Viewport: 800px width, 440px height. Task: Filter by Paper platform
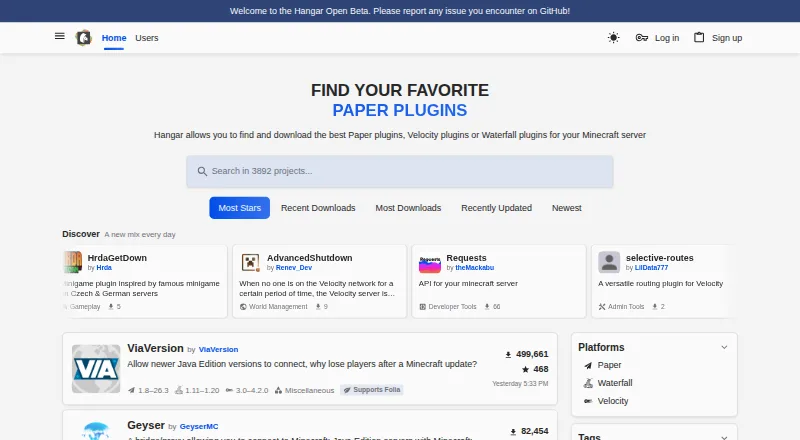pos(609,365)
